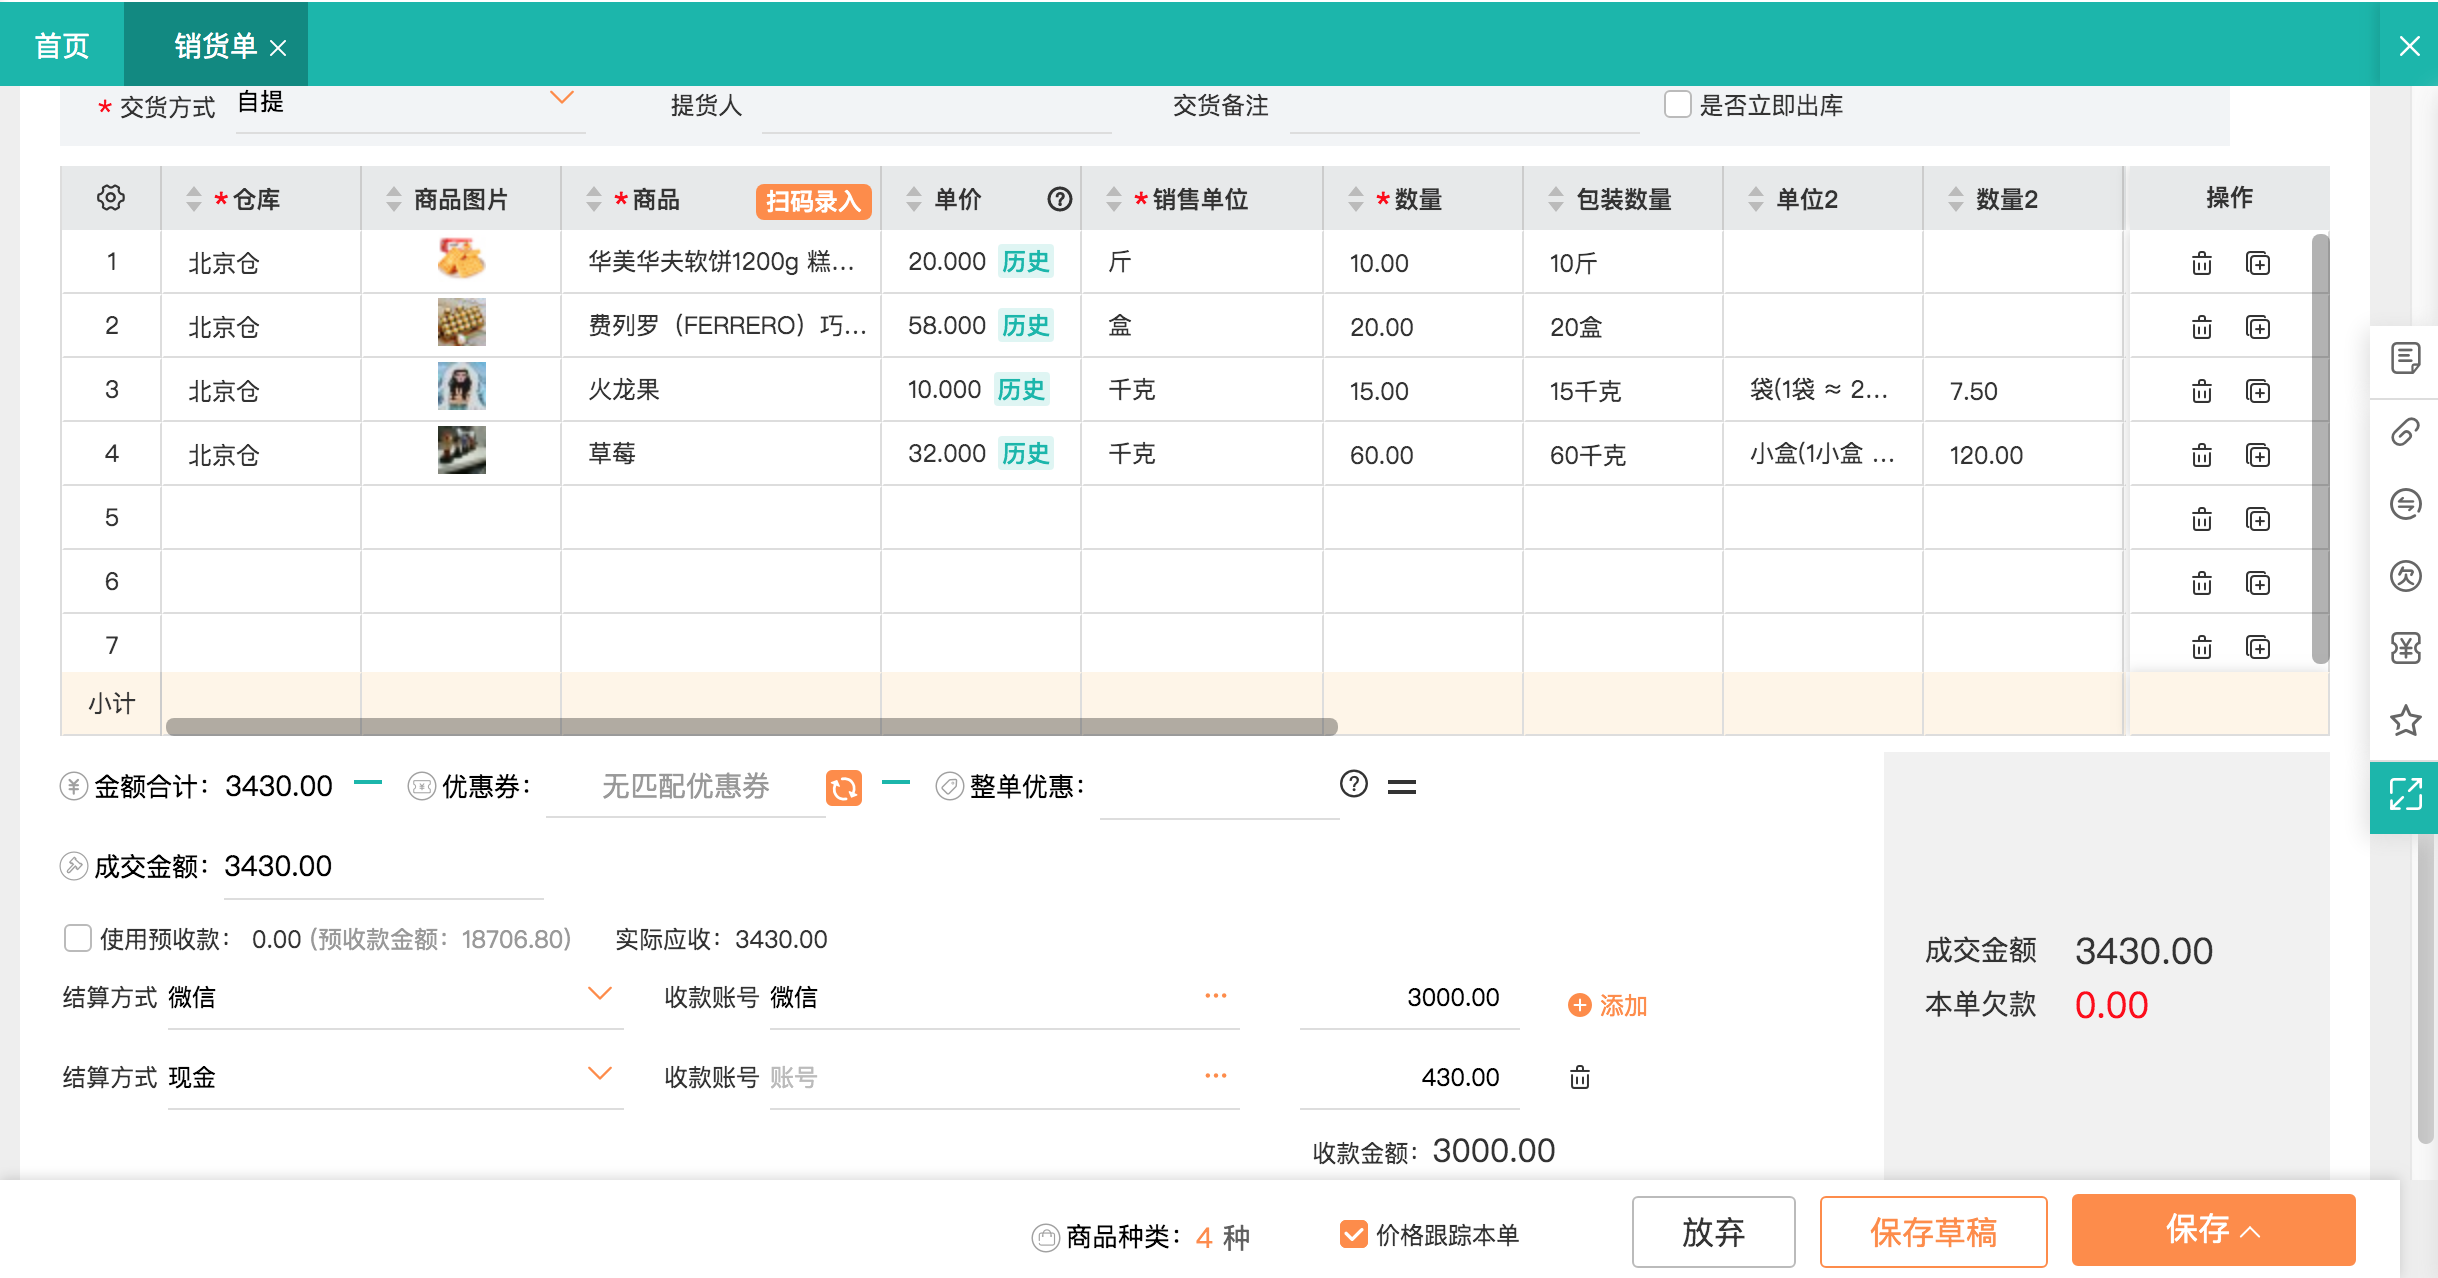Click the history price icon for row 1
This screenshot has width=2438, height=1278.
pyautogui.click(x=1024, y=261)
